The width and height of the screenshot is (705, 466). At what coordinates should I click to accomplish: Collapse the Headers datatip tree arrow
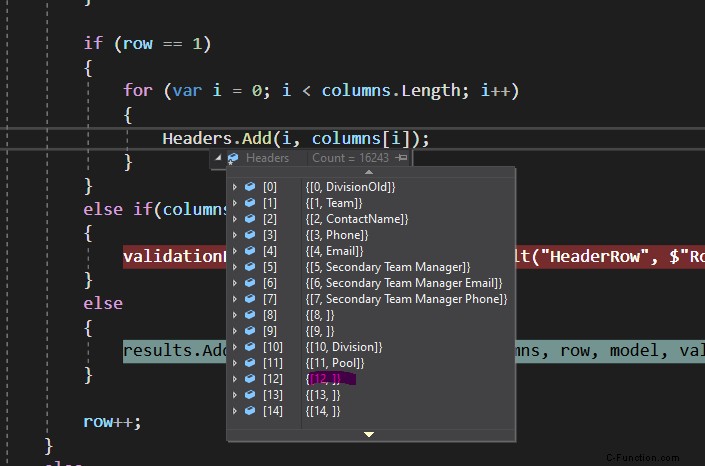coord(218,158)
